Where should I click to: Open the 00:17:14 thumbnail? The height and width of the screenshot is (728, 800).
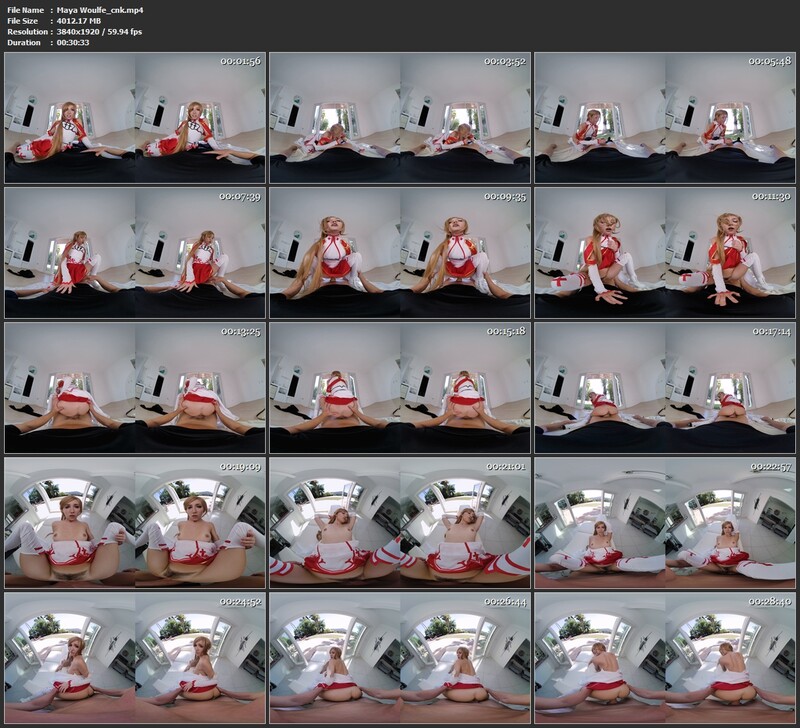pos(665,388)
